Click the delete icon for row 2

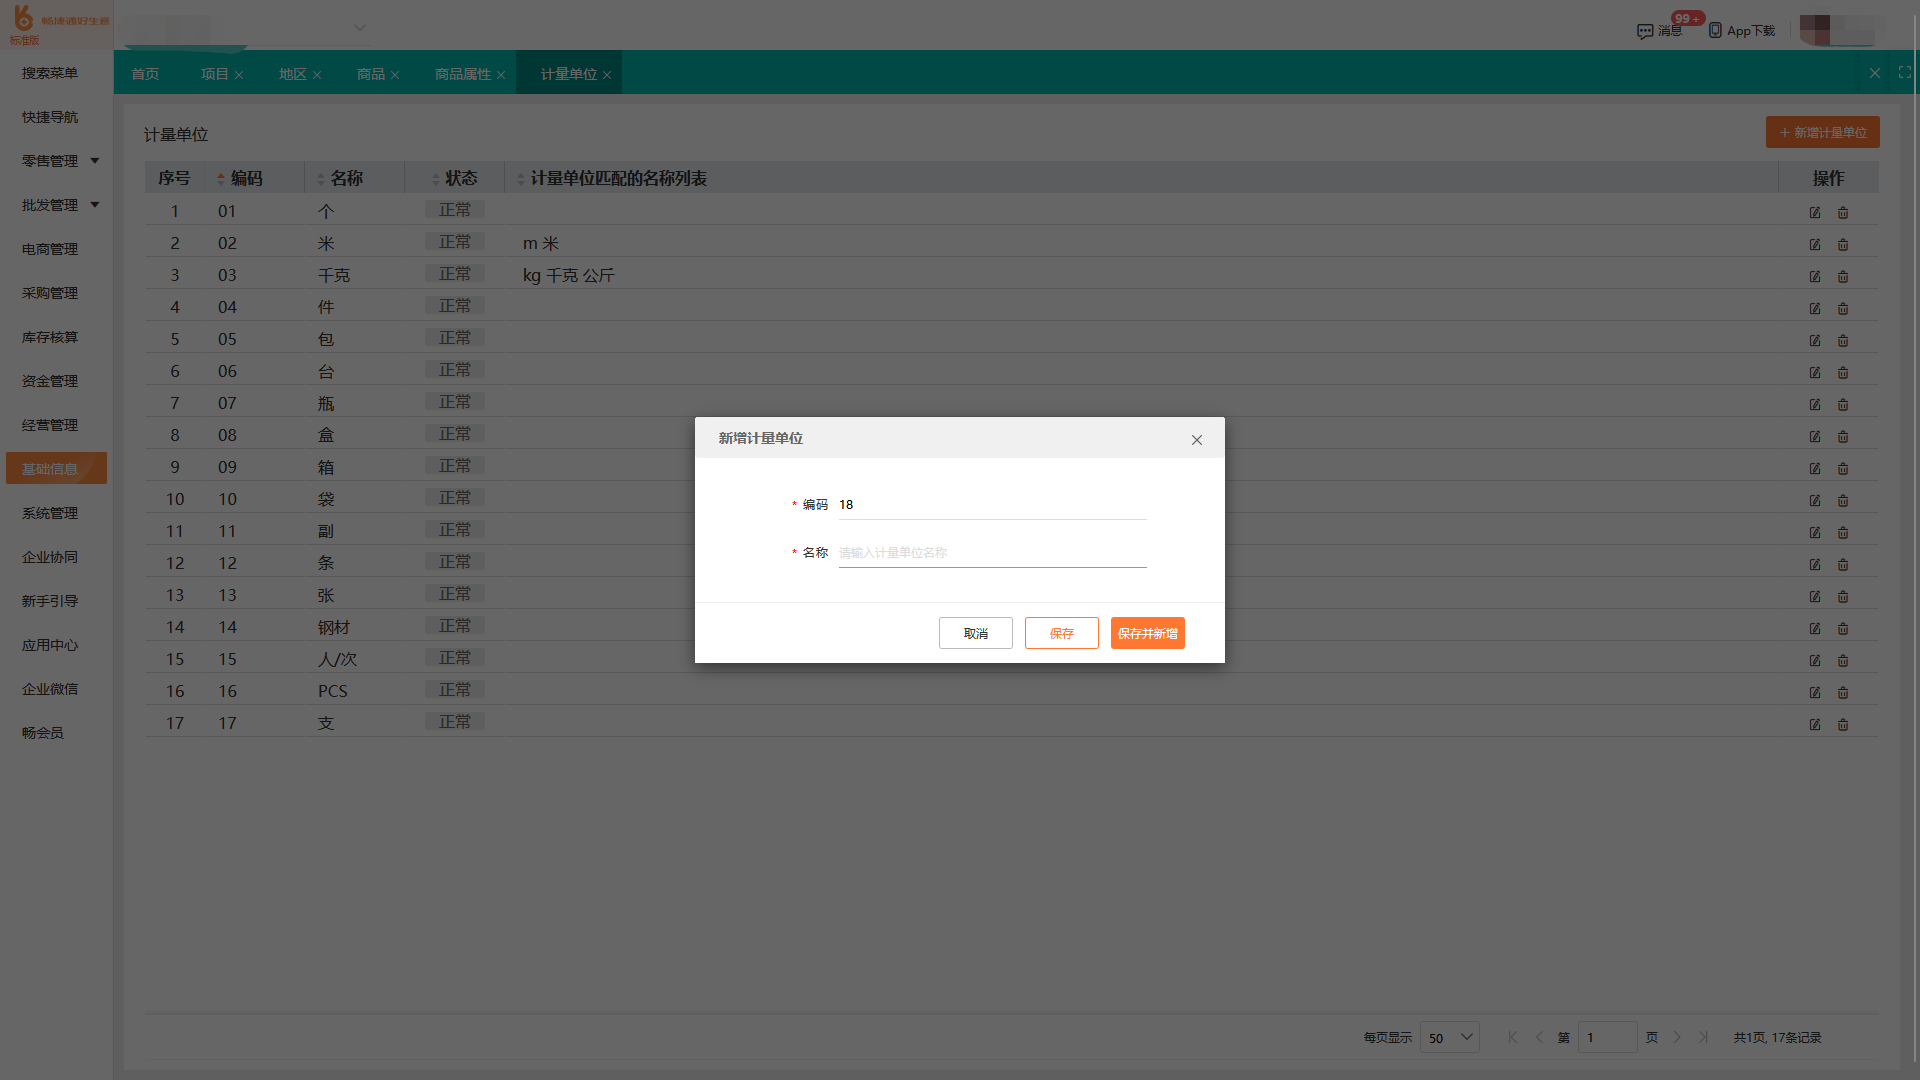click(1844, 244)
